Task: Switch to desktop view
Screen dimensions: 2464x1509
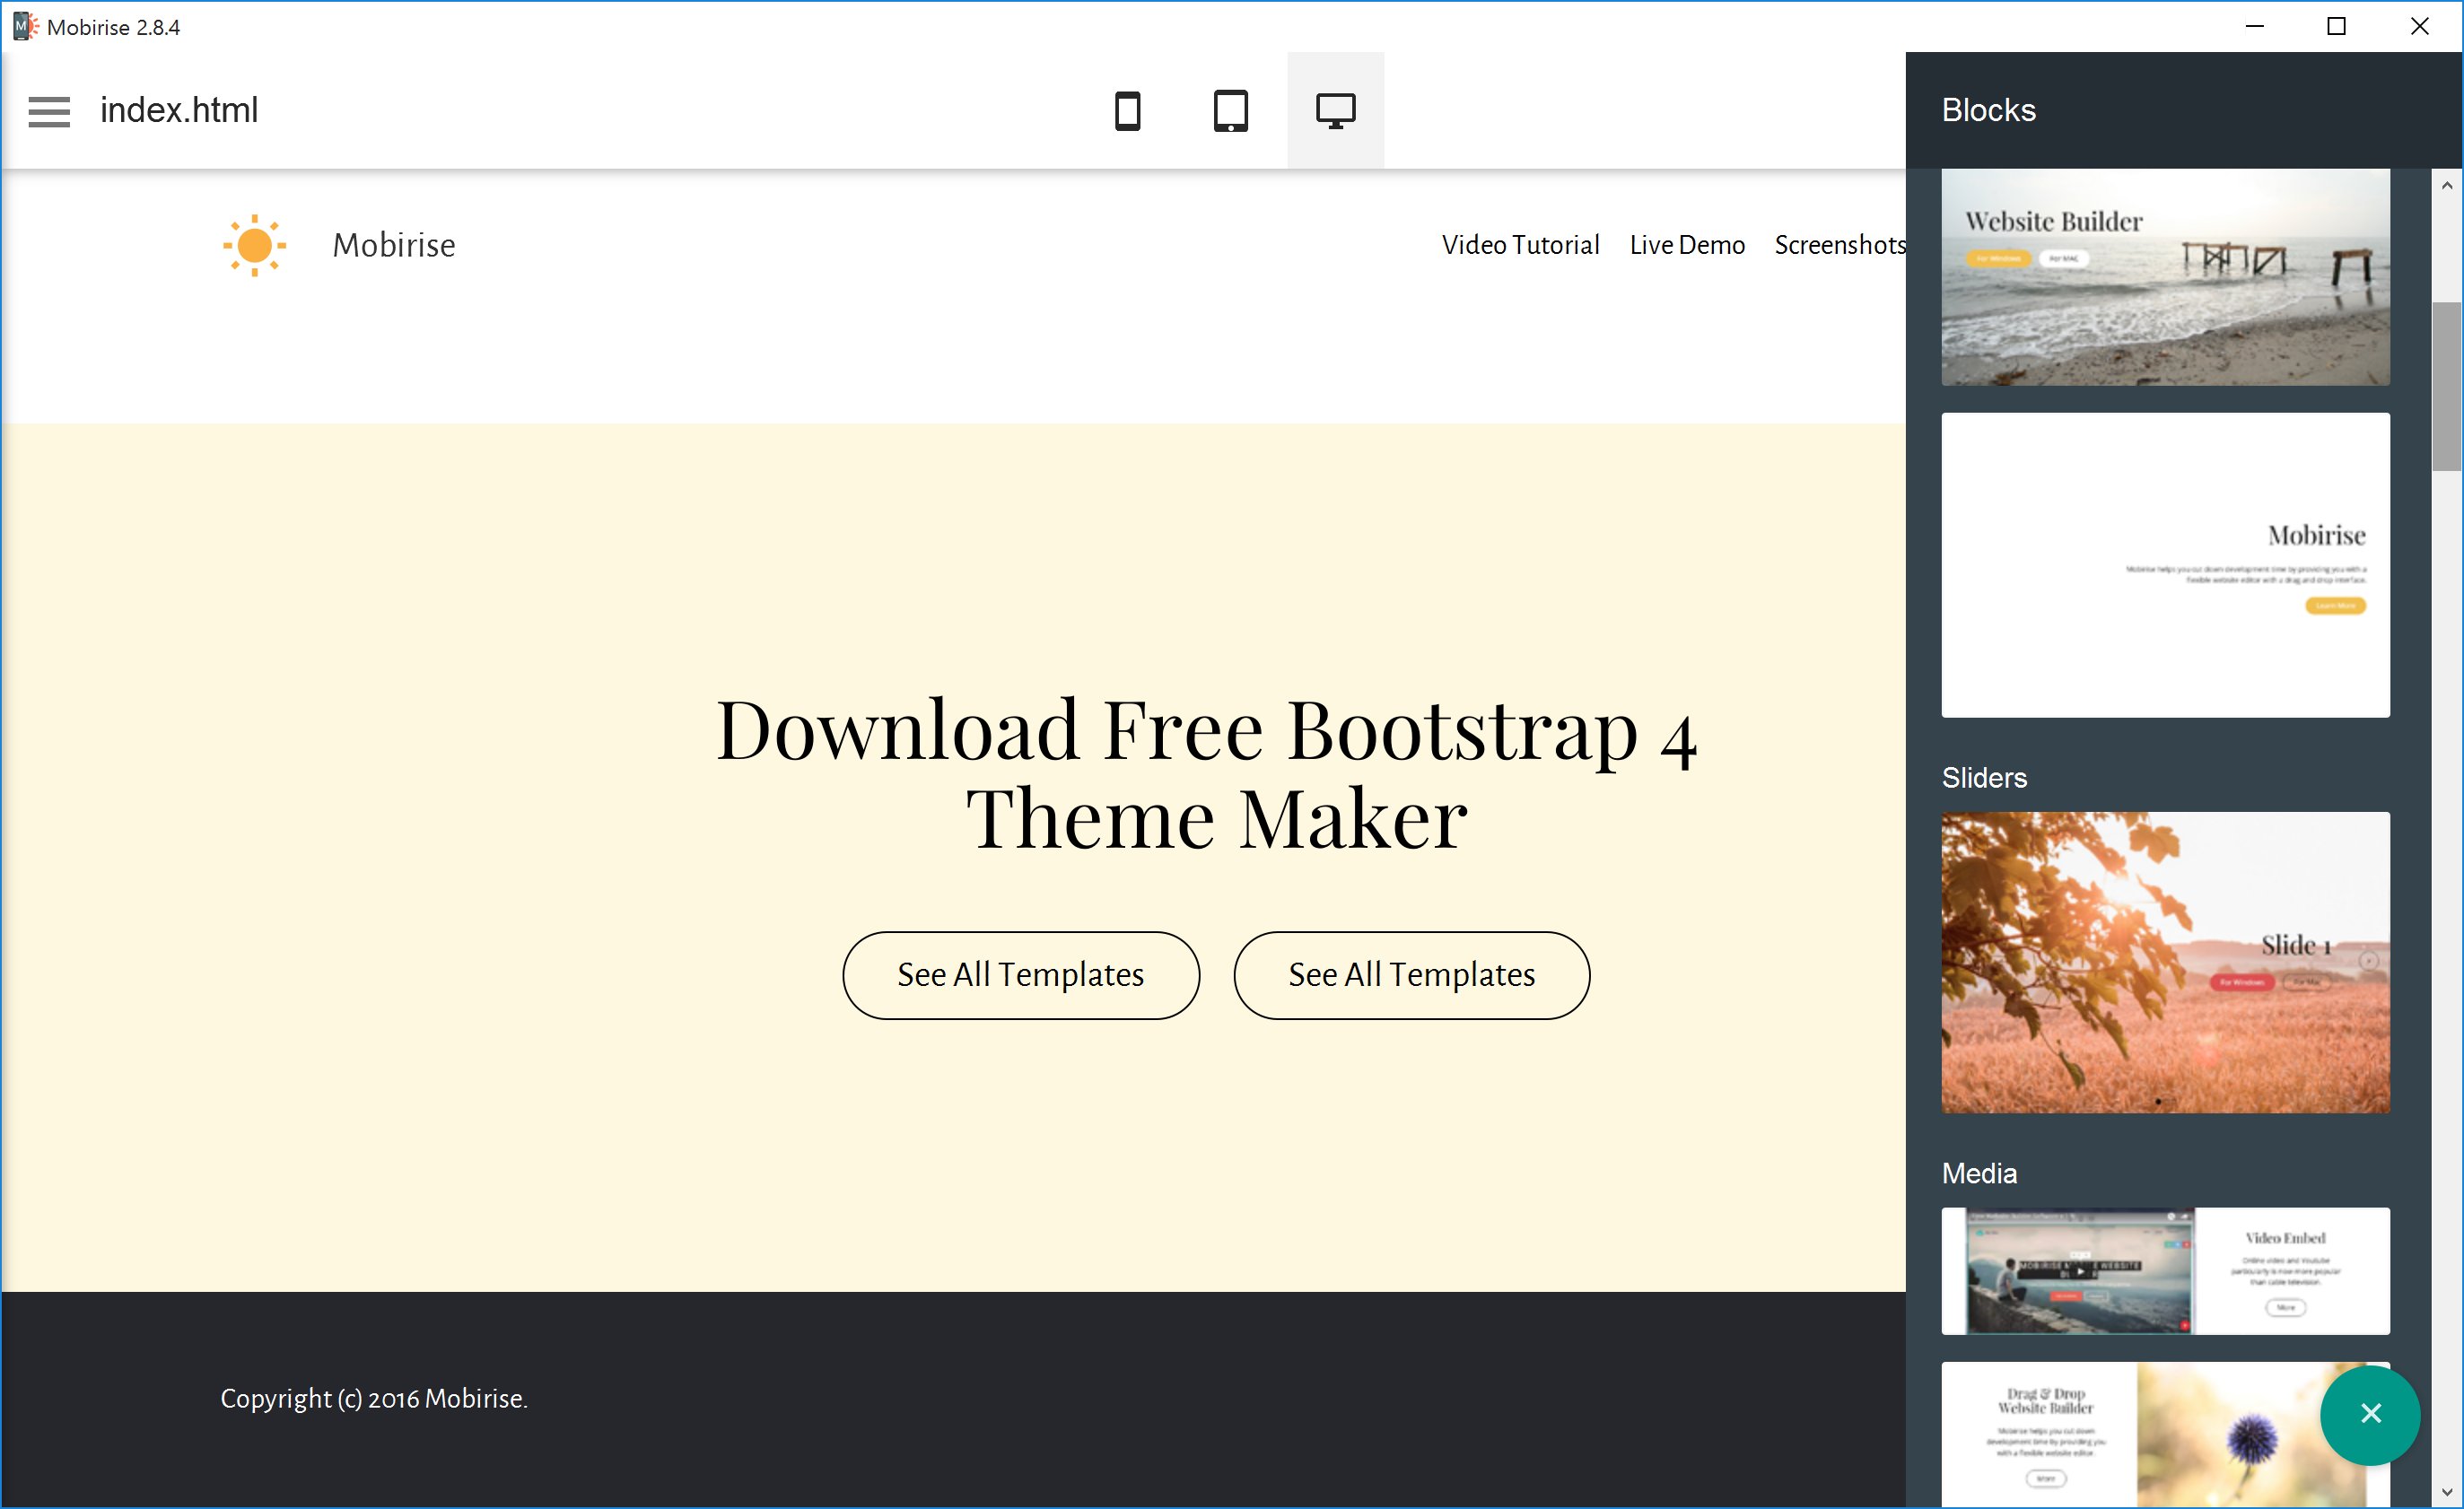Action: (x=1334, y=109)
